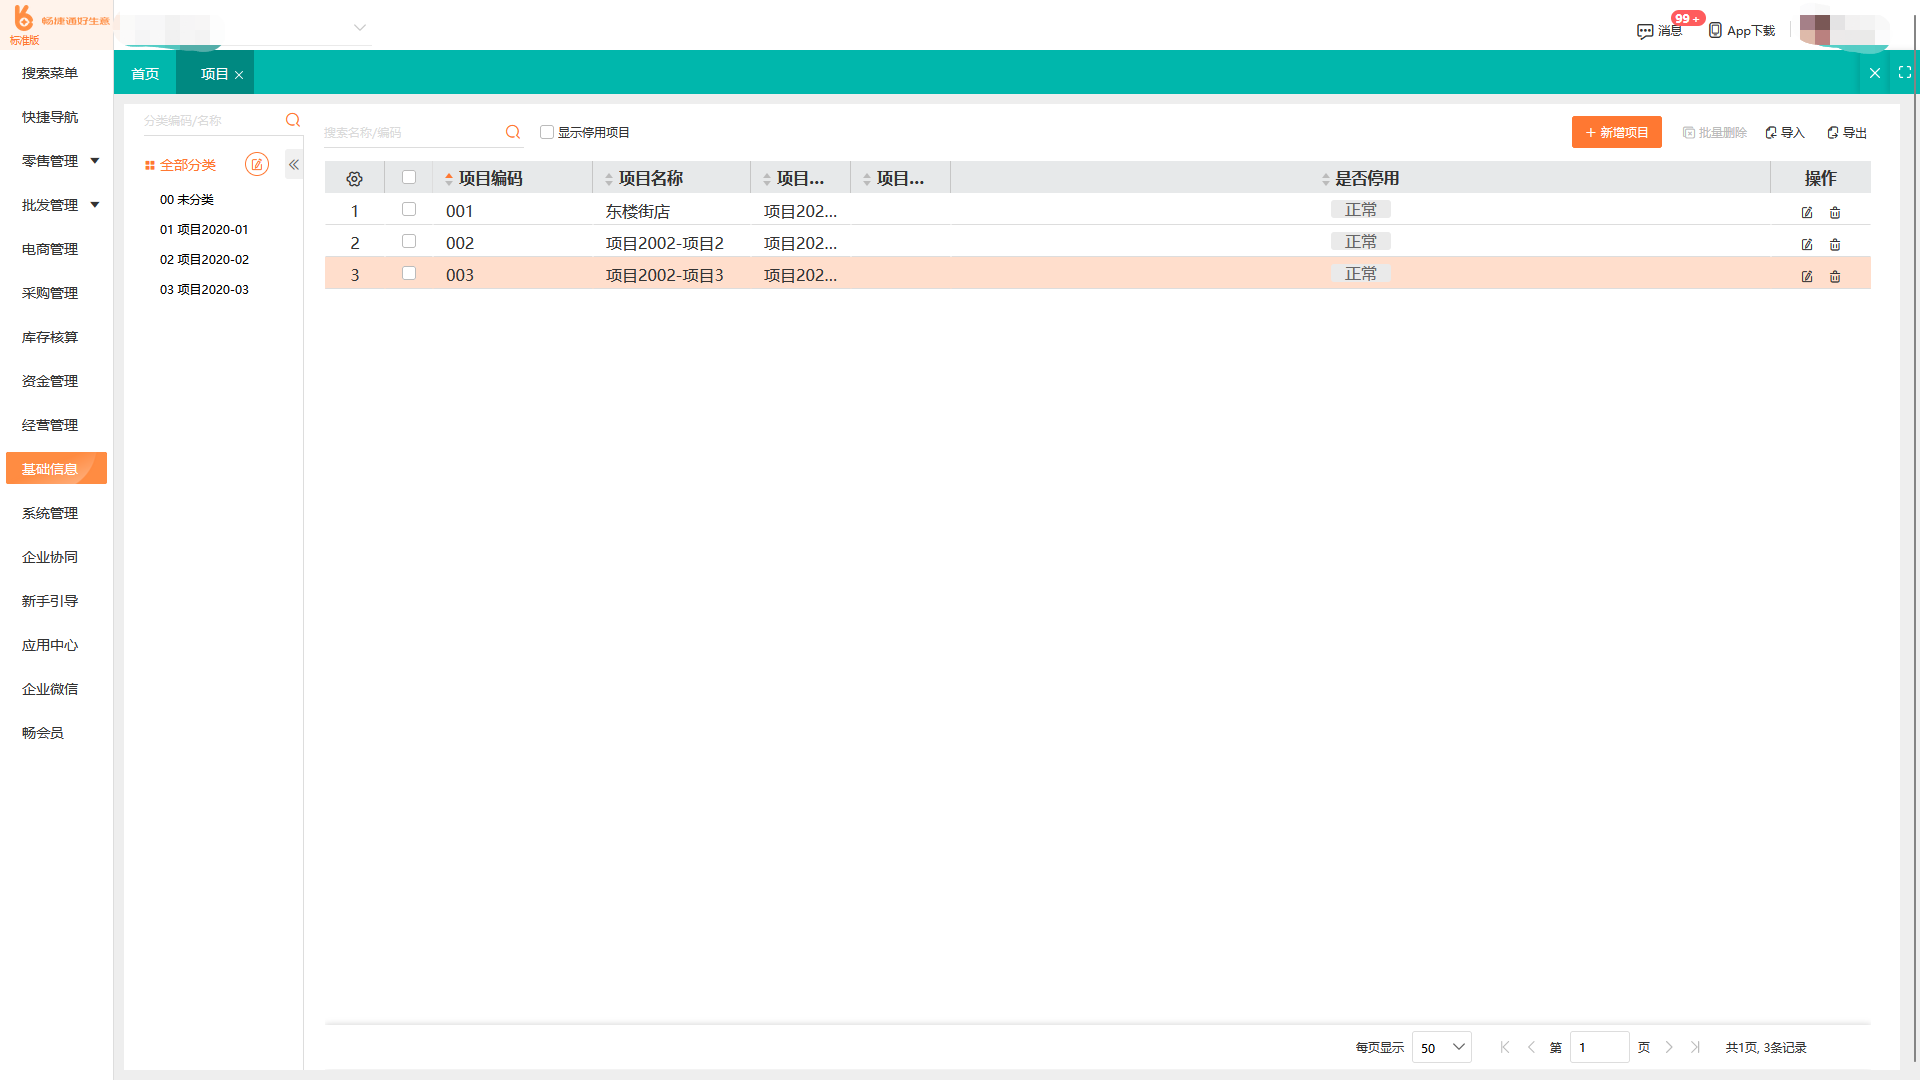Click the export 导出 icon button

[1845, 131]
